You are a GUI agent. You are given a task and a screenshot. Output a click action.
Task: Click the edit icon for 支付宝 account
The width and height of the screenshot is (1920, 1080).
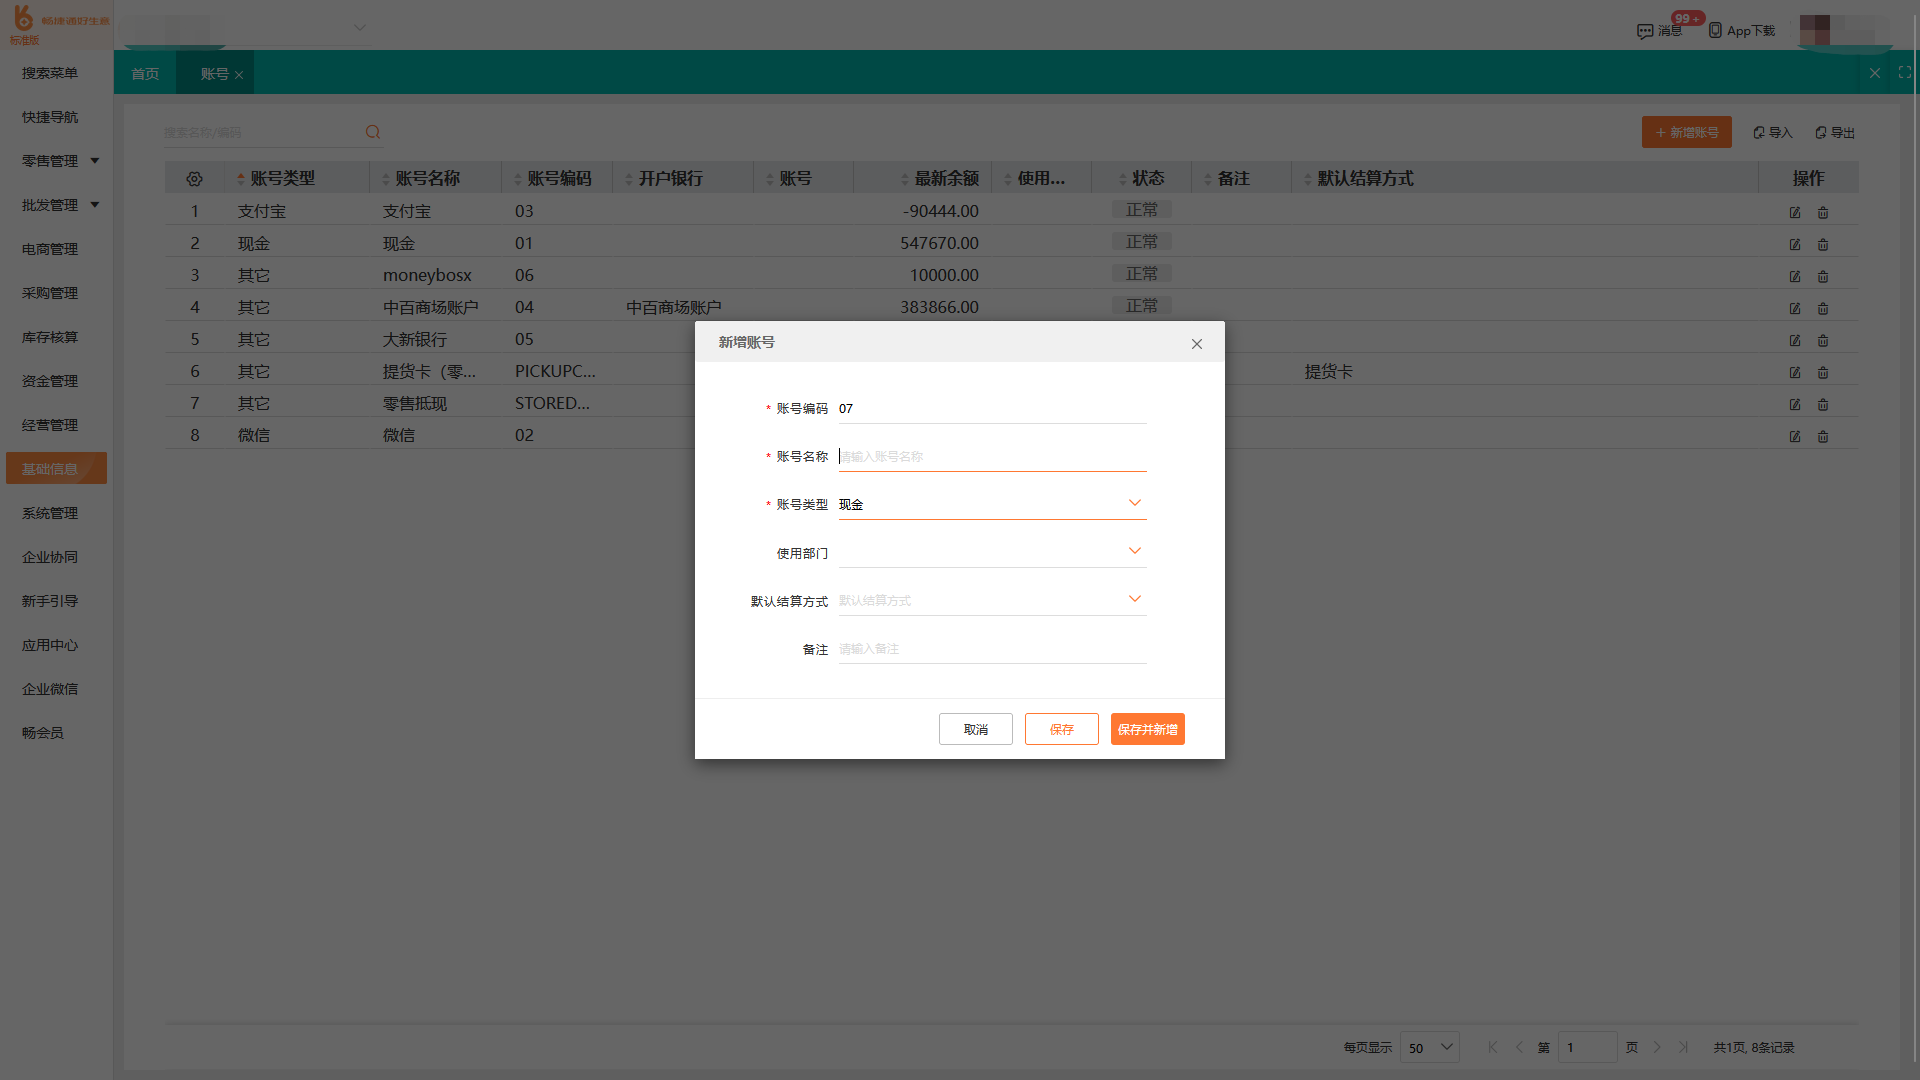(1795, 212)
